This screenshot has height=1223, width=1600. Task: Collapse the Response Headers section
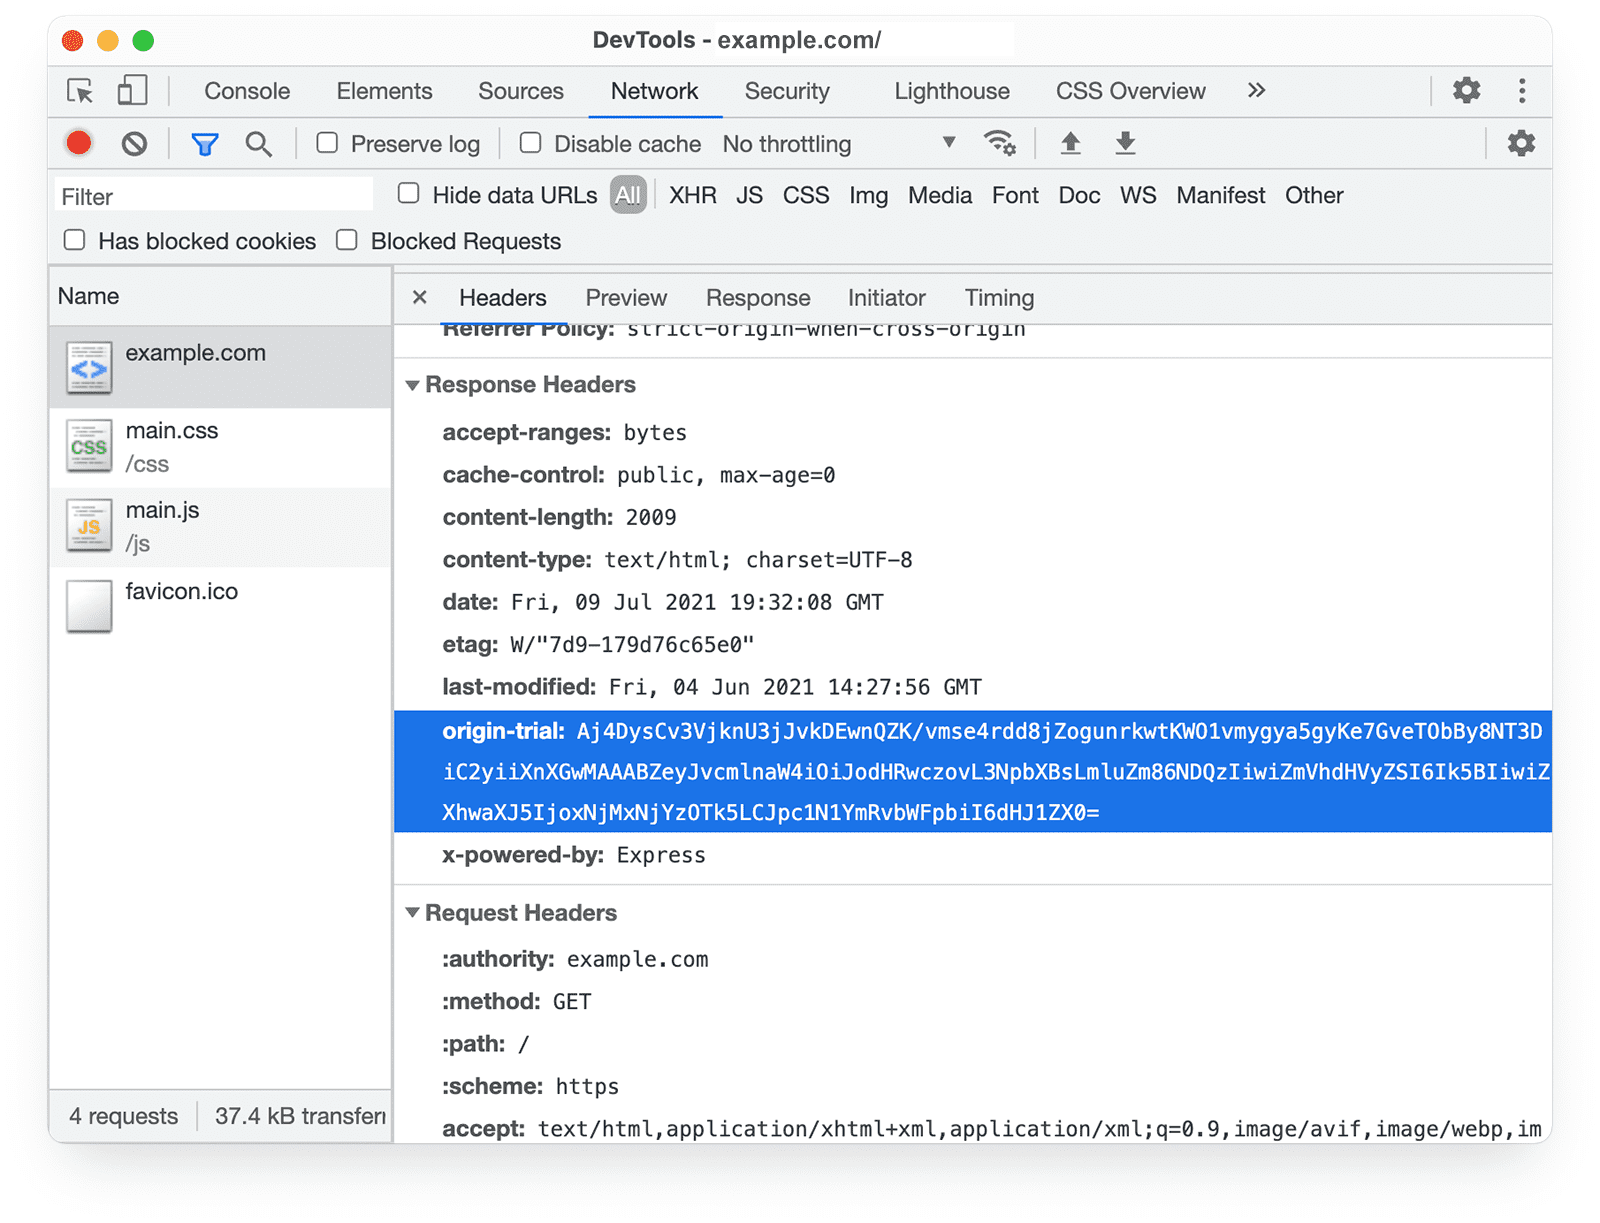[x=413, y=385]
